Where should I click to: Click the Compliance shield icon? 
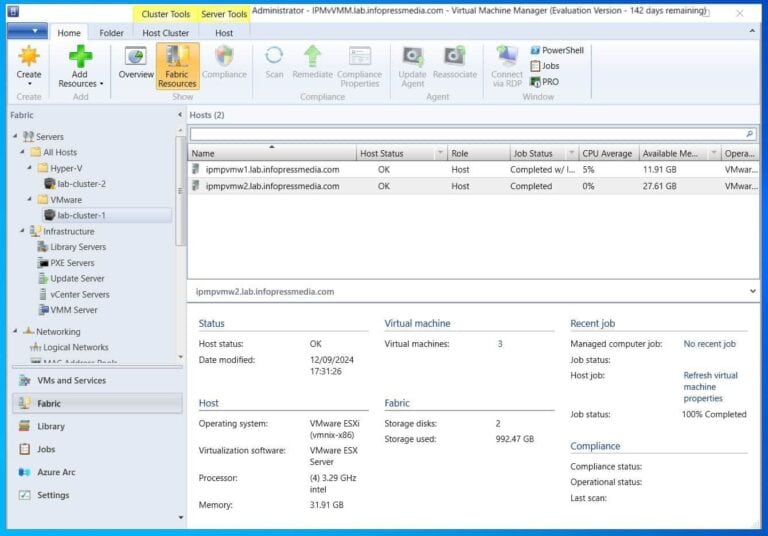click(x=224, y=56)
